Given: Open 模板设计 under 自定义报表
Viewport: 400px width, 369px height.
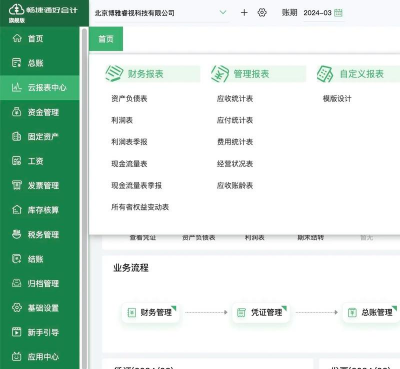Looking at the screenshot, I should tap(337, 98).
